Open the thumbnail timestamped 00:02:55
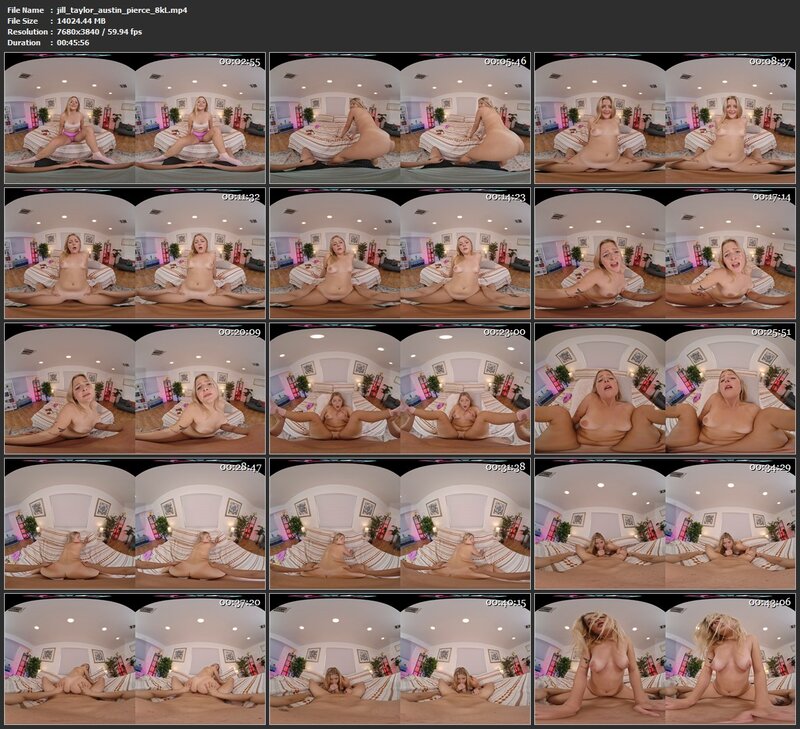The image size is (800, 729). (x=135, y=118)
